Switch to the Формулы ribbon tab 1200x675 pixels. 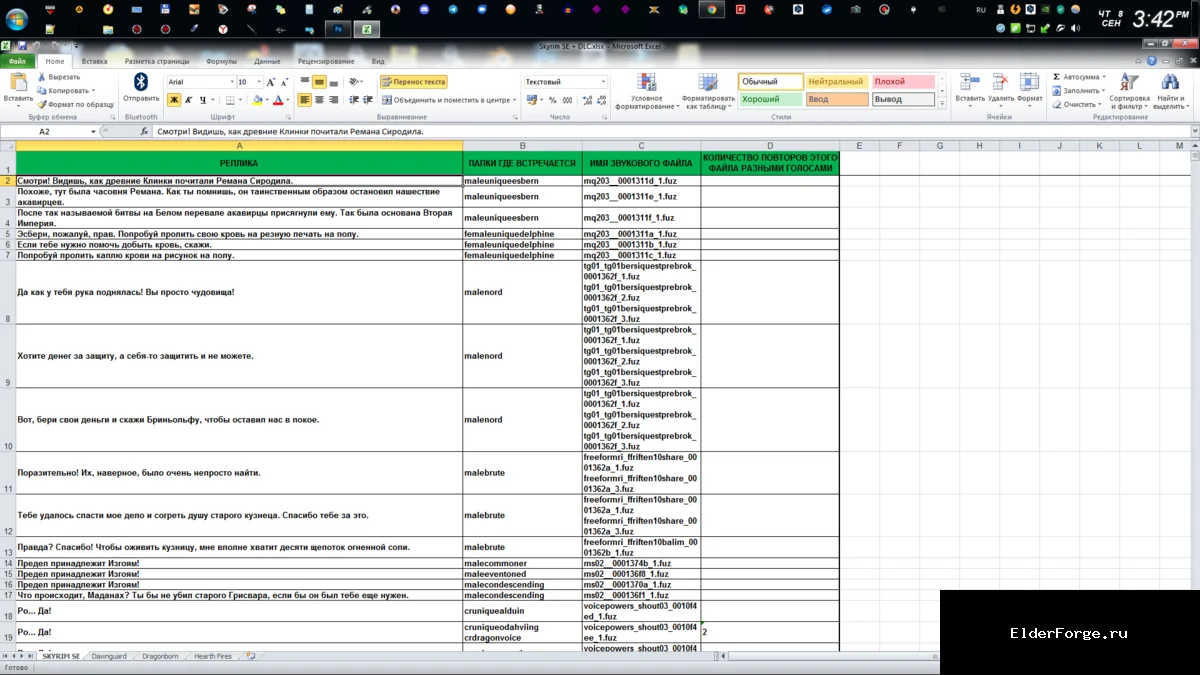[221, 61]
